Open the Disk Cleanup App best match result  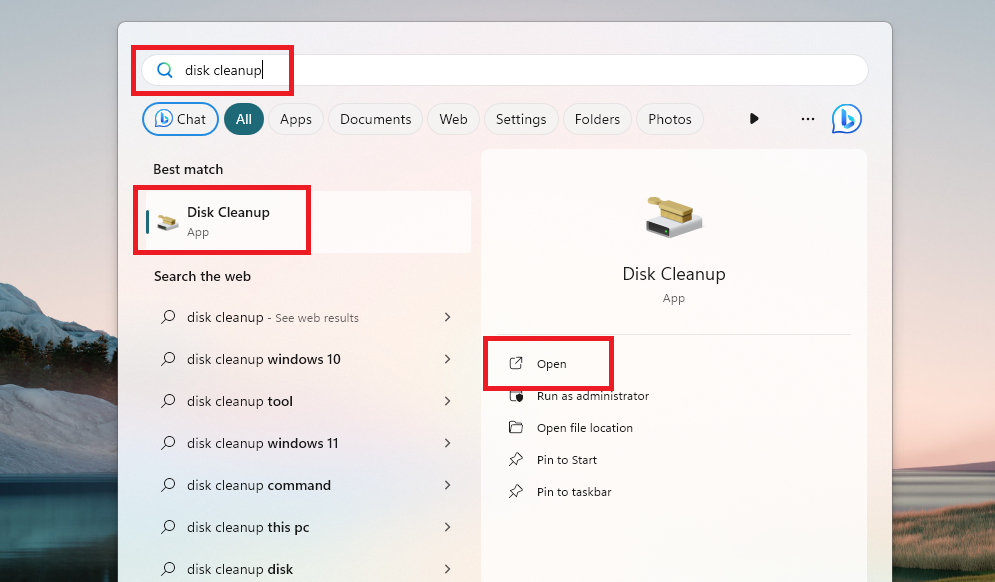308,222
